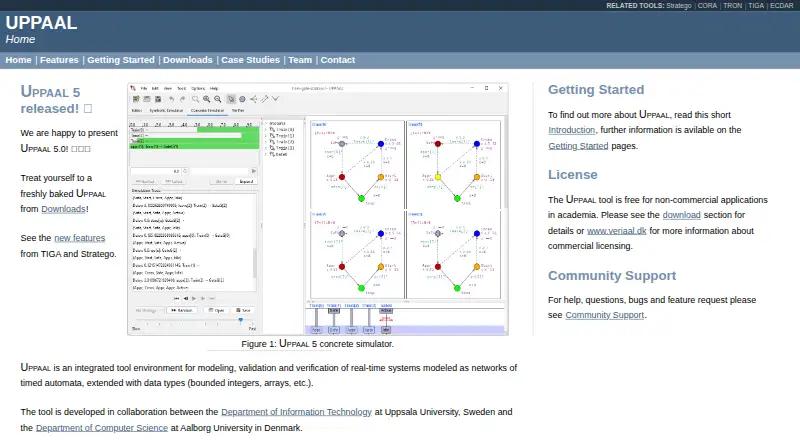Open the File menu in the figure's window
The image size is (800, 440).
coord(144,88)
